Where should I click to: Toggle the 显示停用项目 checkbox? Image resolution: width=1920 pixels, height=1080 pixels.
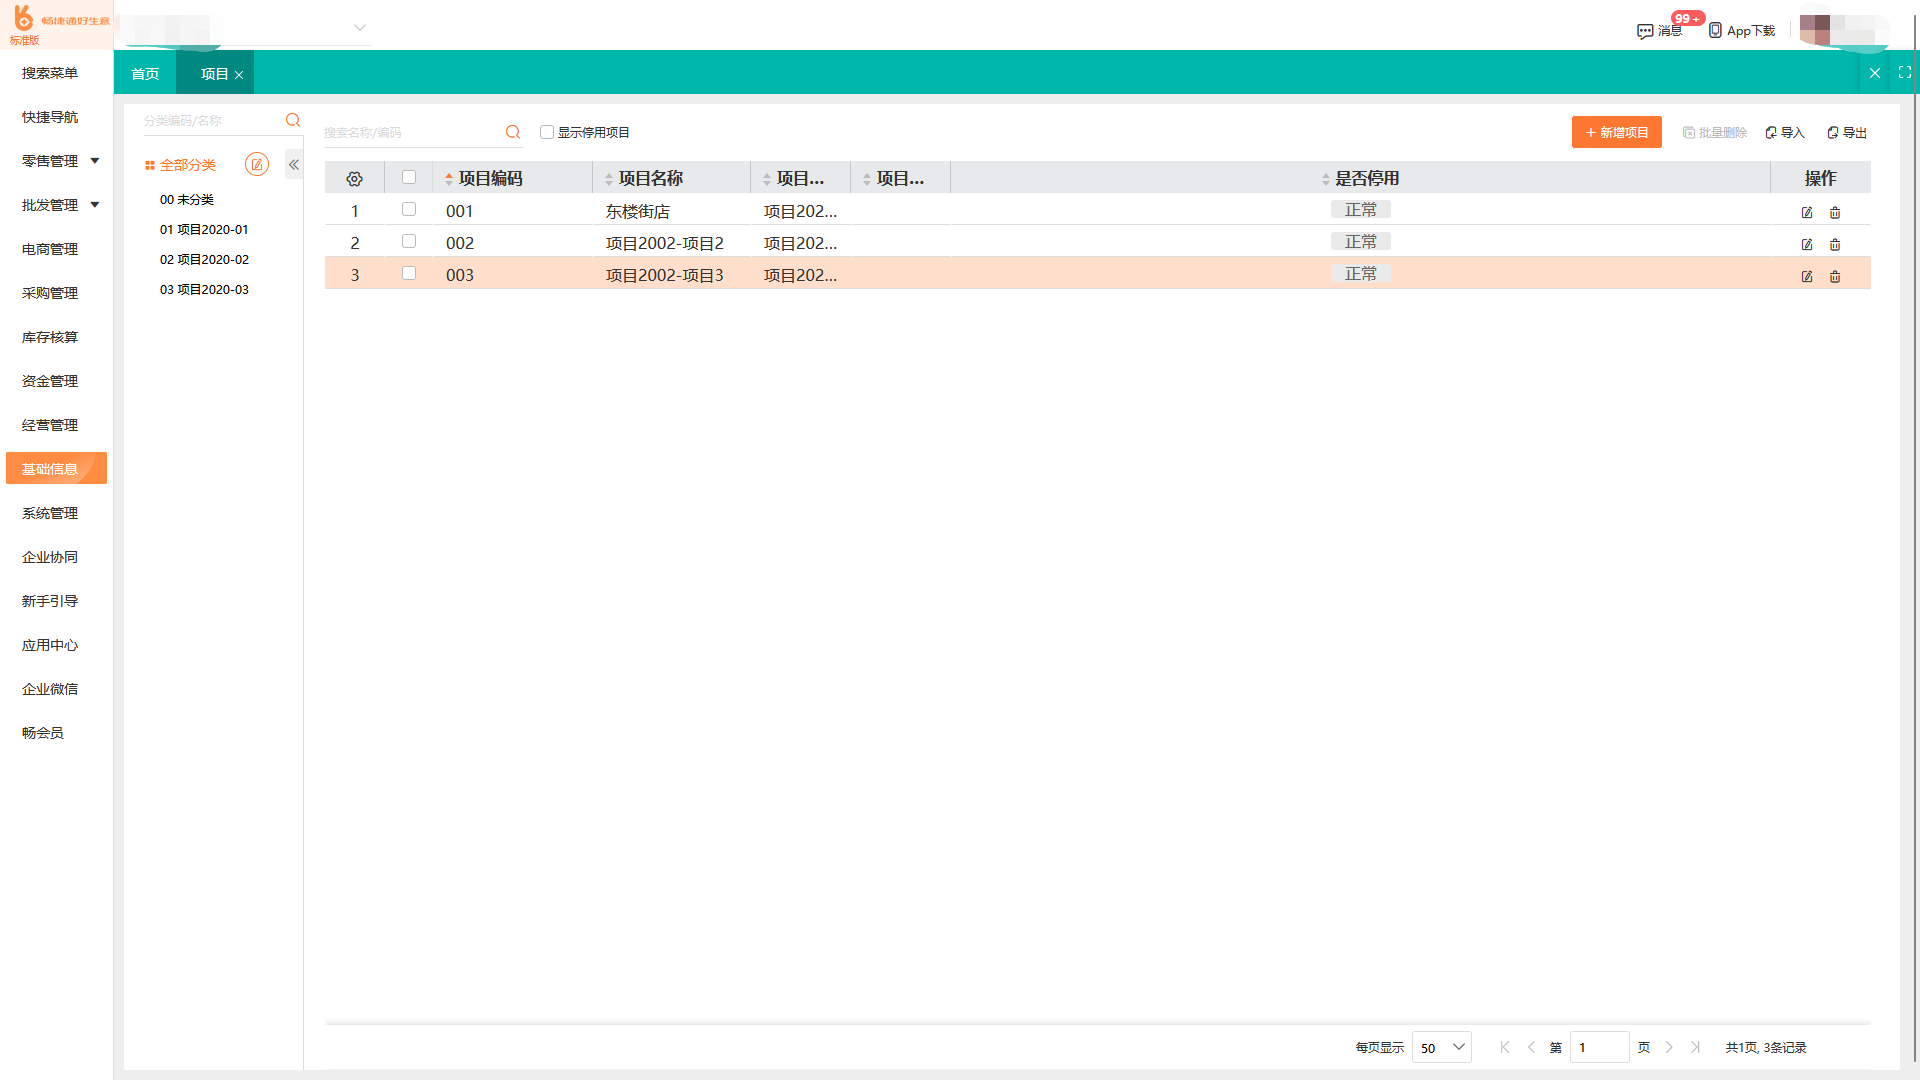(x=547, y=132)
